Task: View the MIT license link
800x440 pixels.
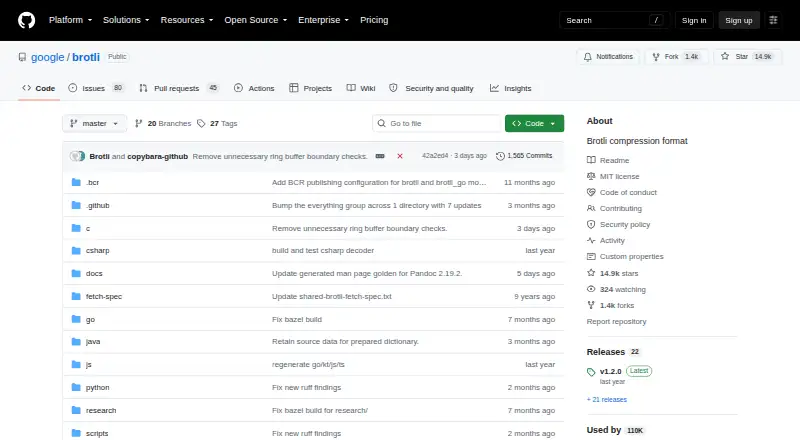Action: [613, 176]
